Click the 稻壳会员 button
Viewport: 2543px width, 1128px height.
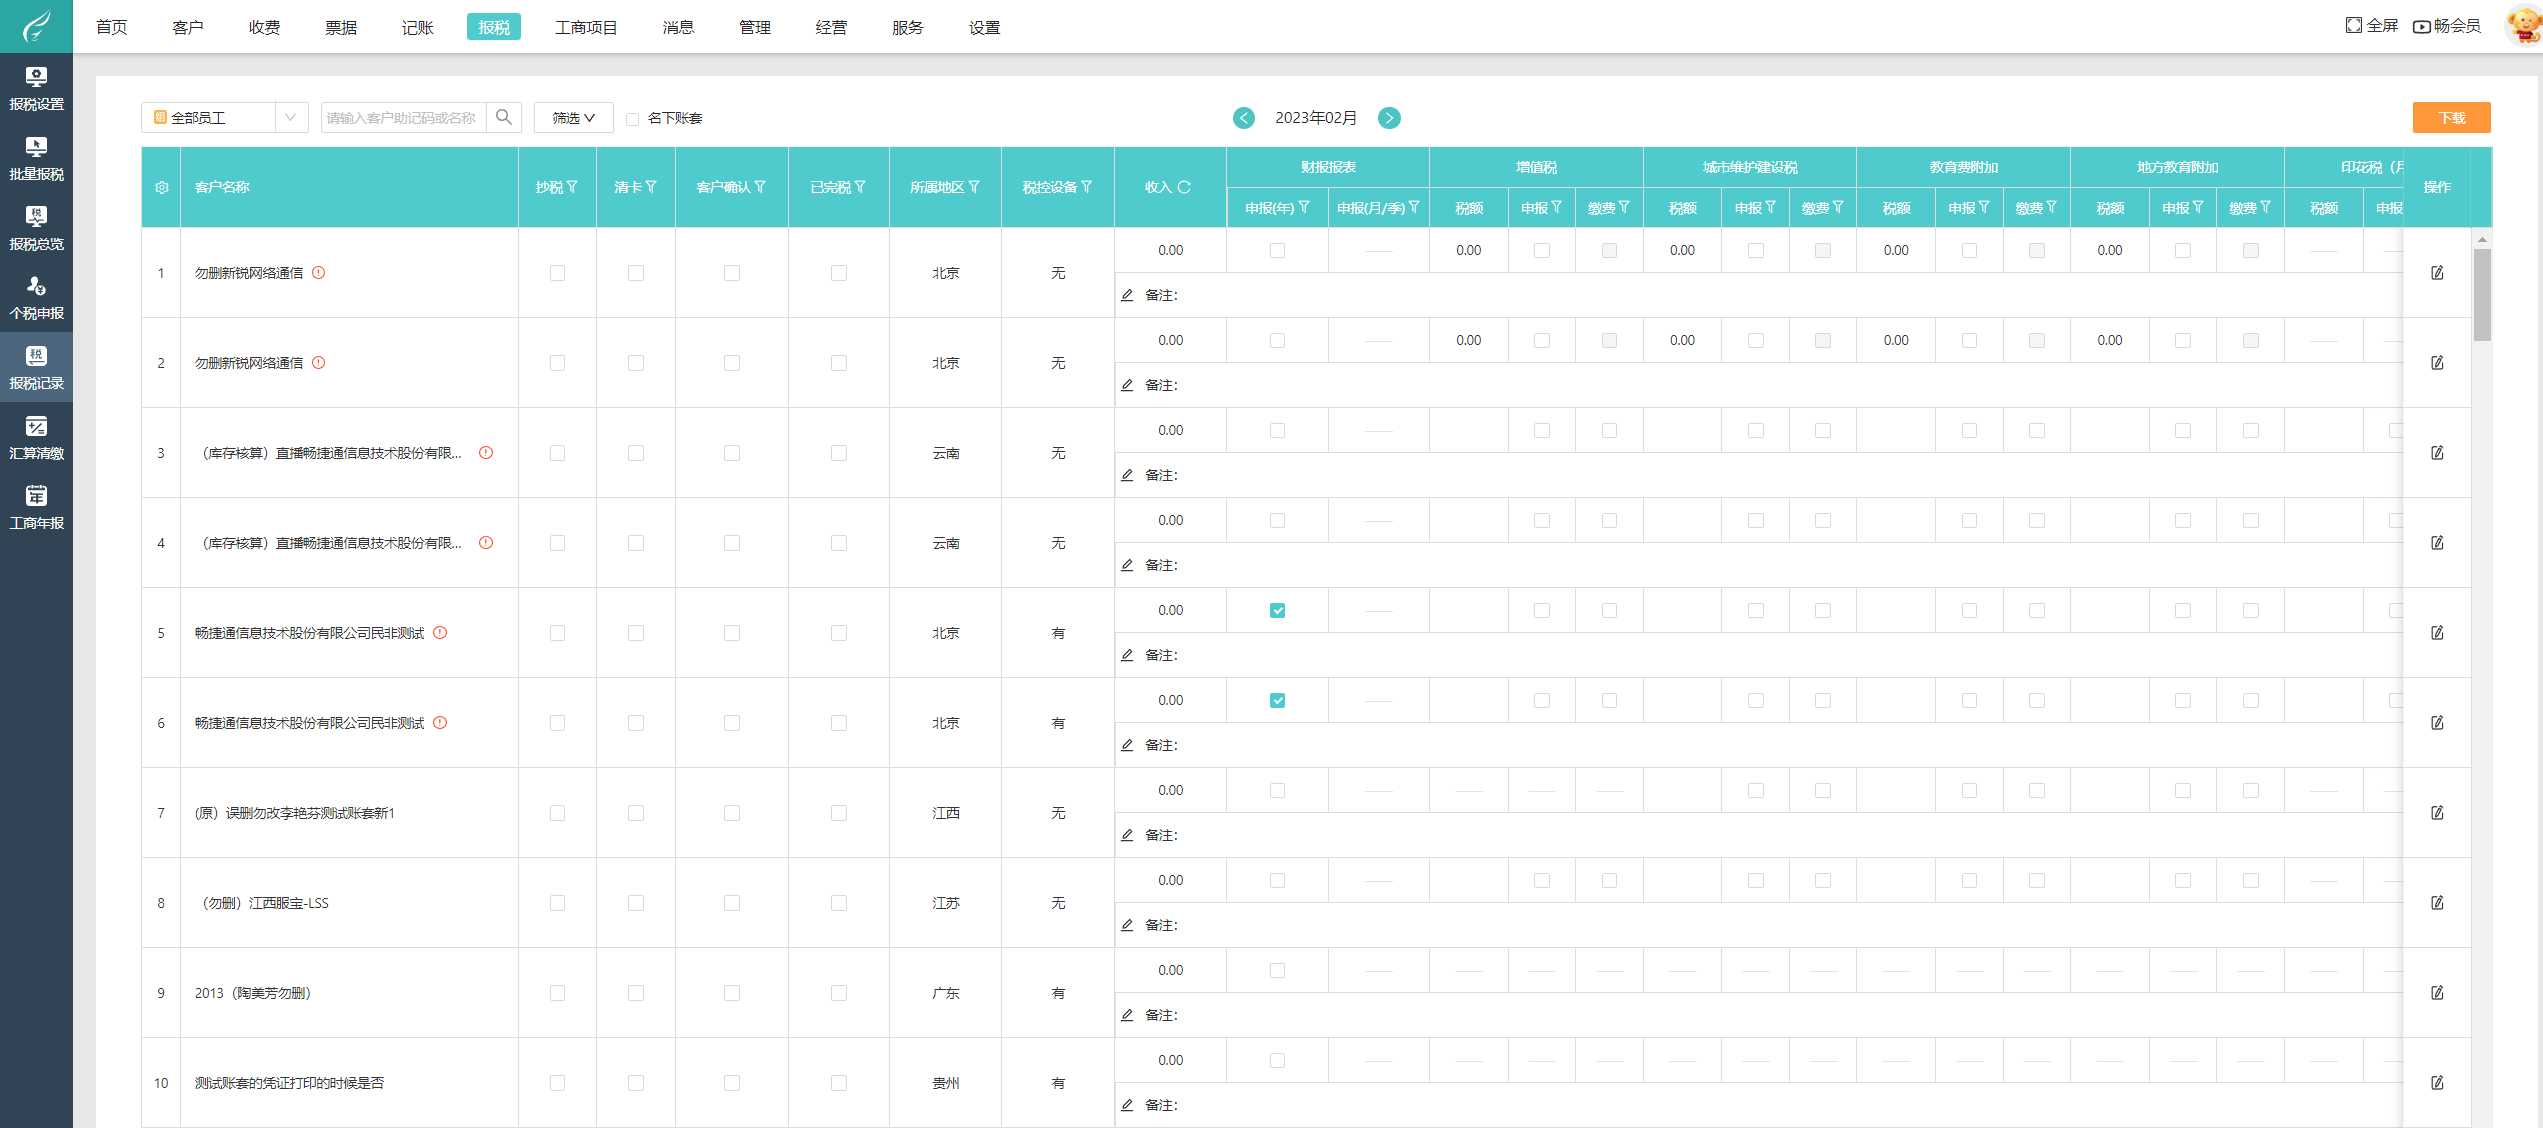(x=2439, y=24)
